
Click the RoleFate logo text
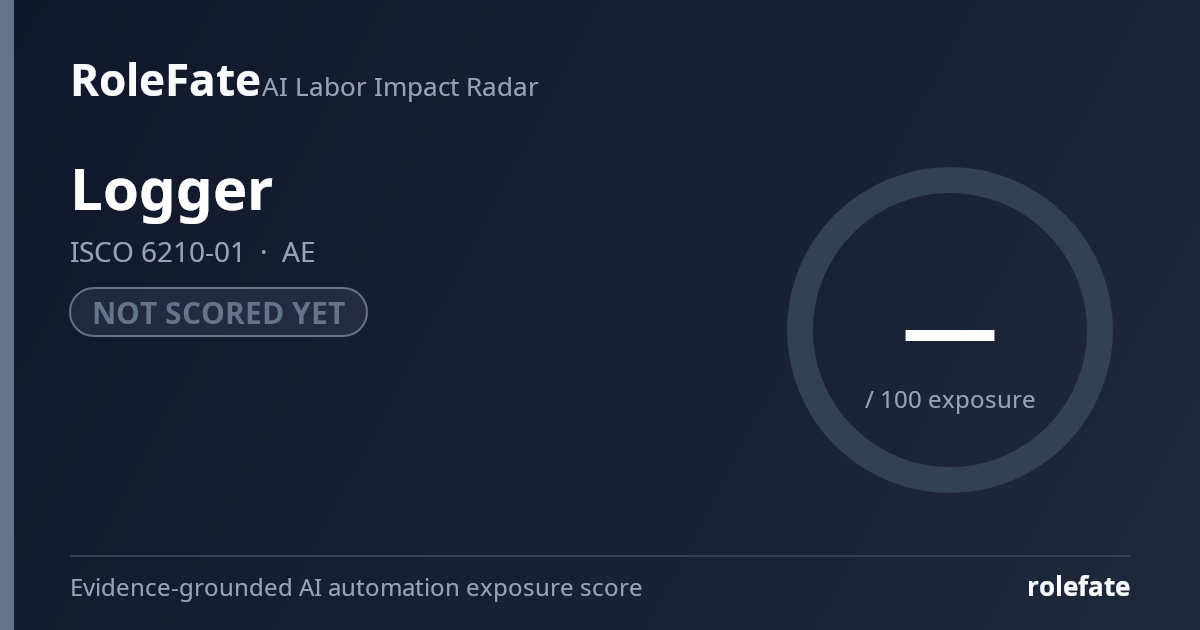tap(165, 80)
